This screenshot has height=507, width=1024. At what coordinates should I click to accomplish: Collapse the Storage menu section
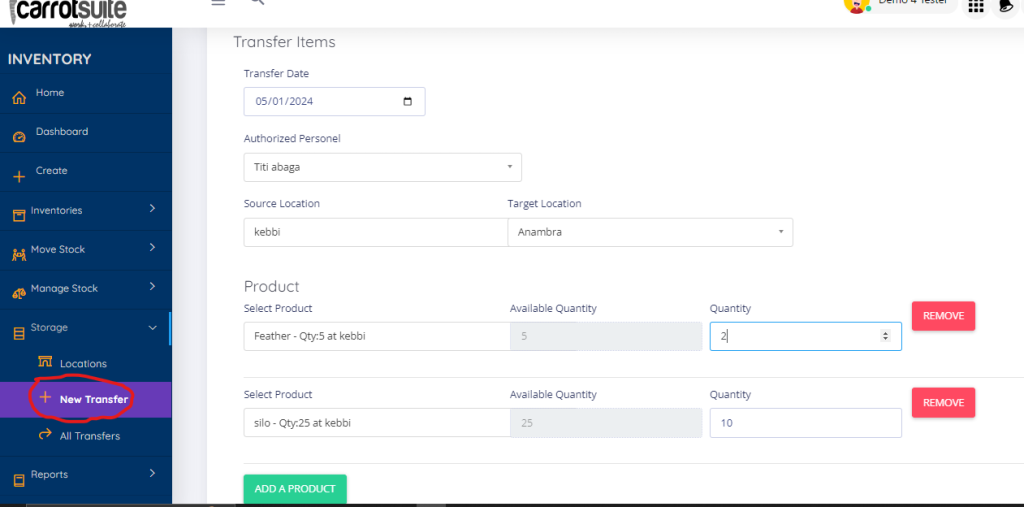click(152, 327)
